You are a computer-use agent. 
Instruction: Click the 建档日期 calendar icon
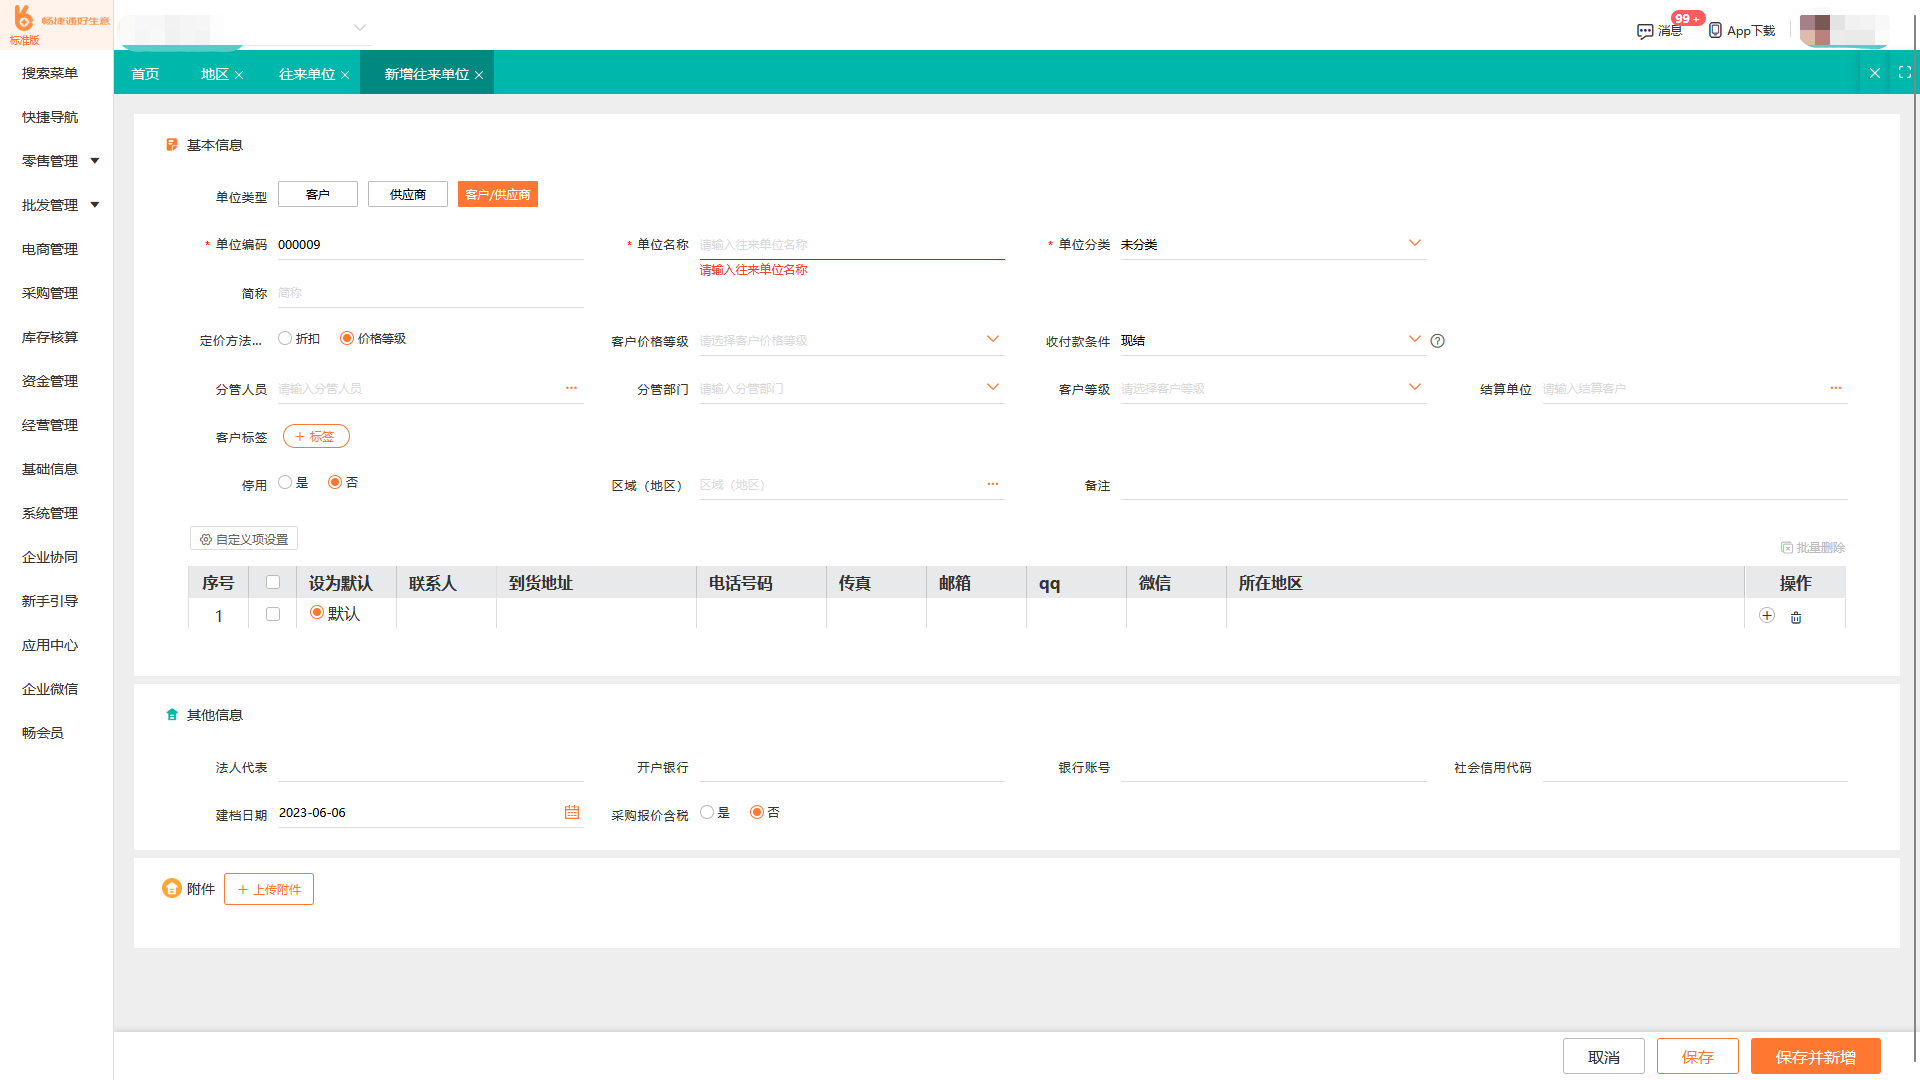tap(572, 812)
